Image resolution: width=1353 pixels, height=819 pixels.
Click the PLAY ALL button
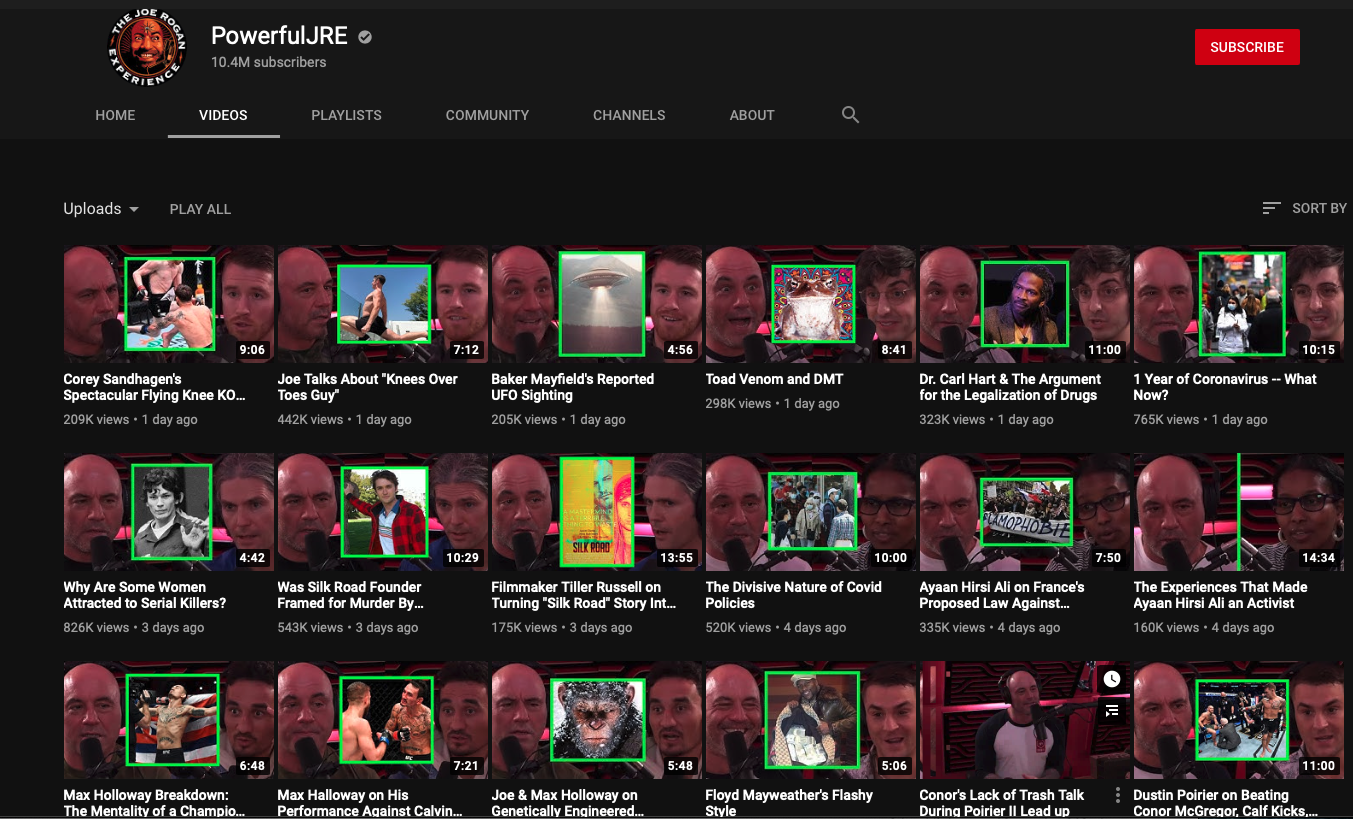click(200, 209)
